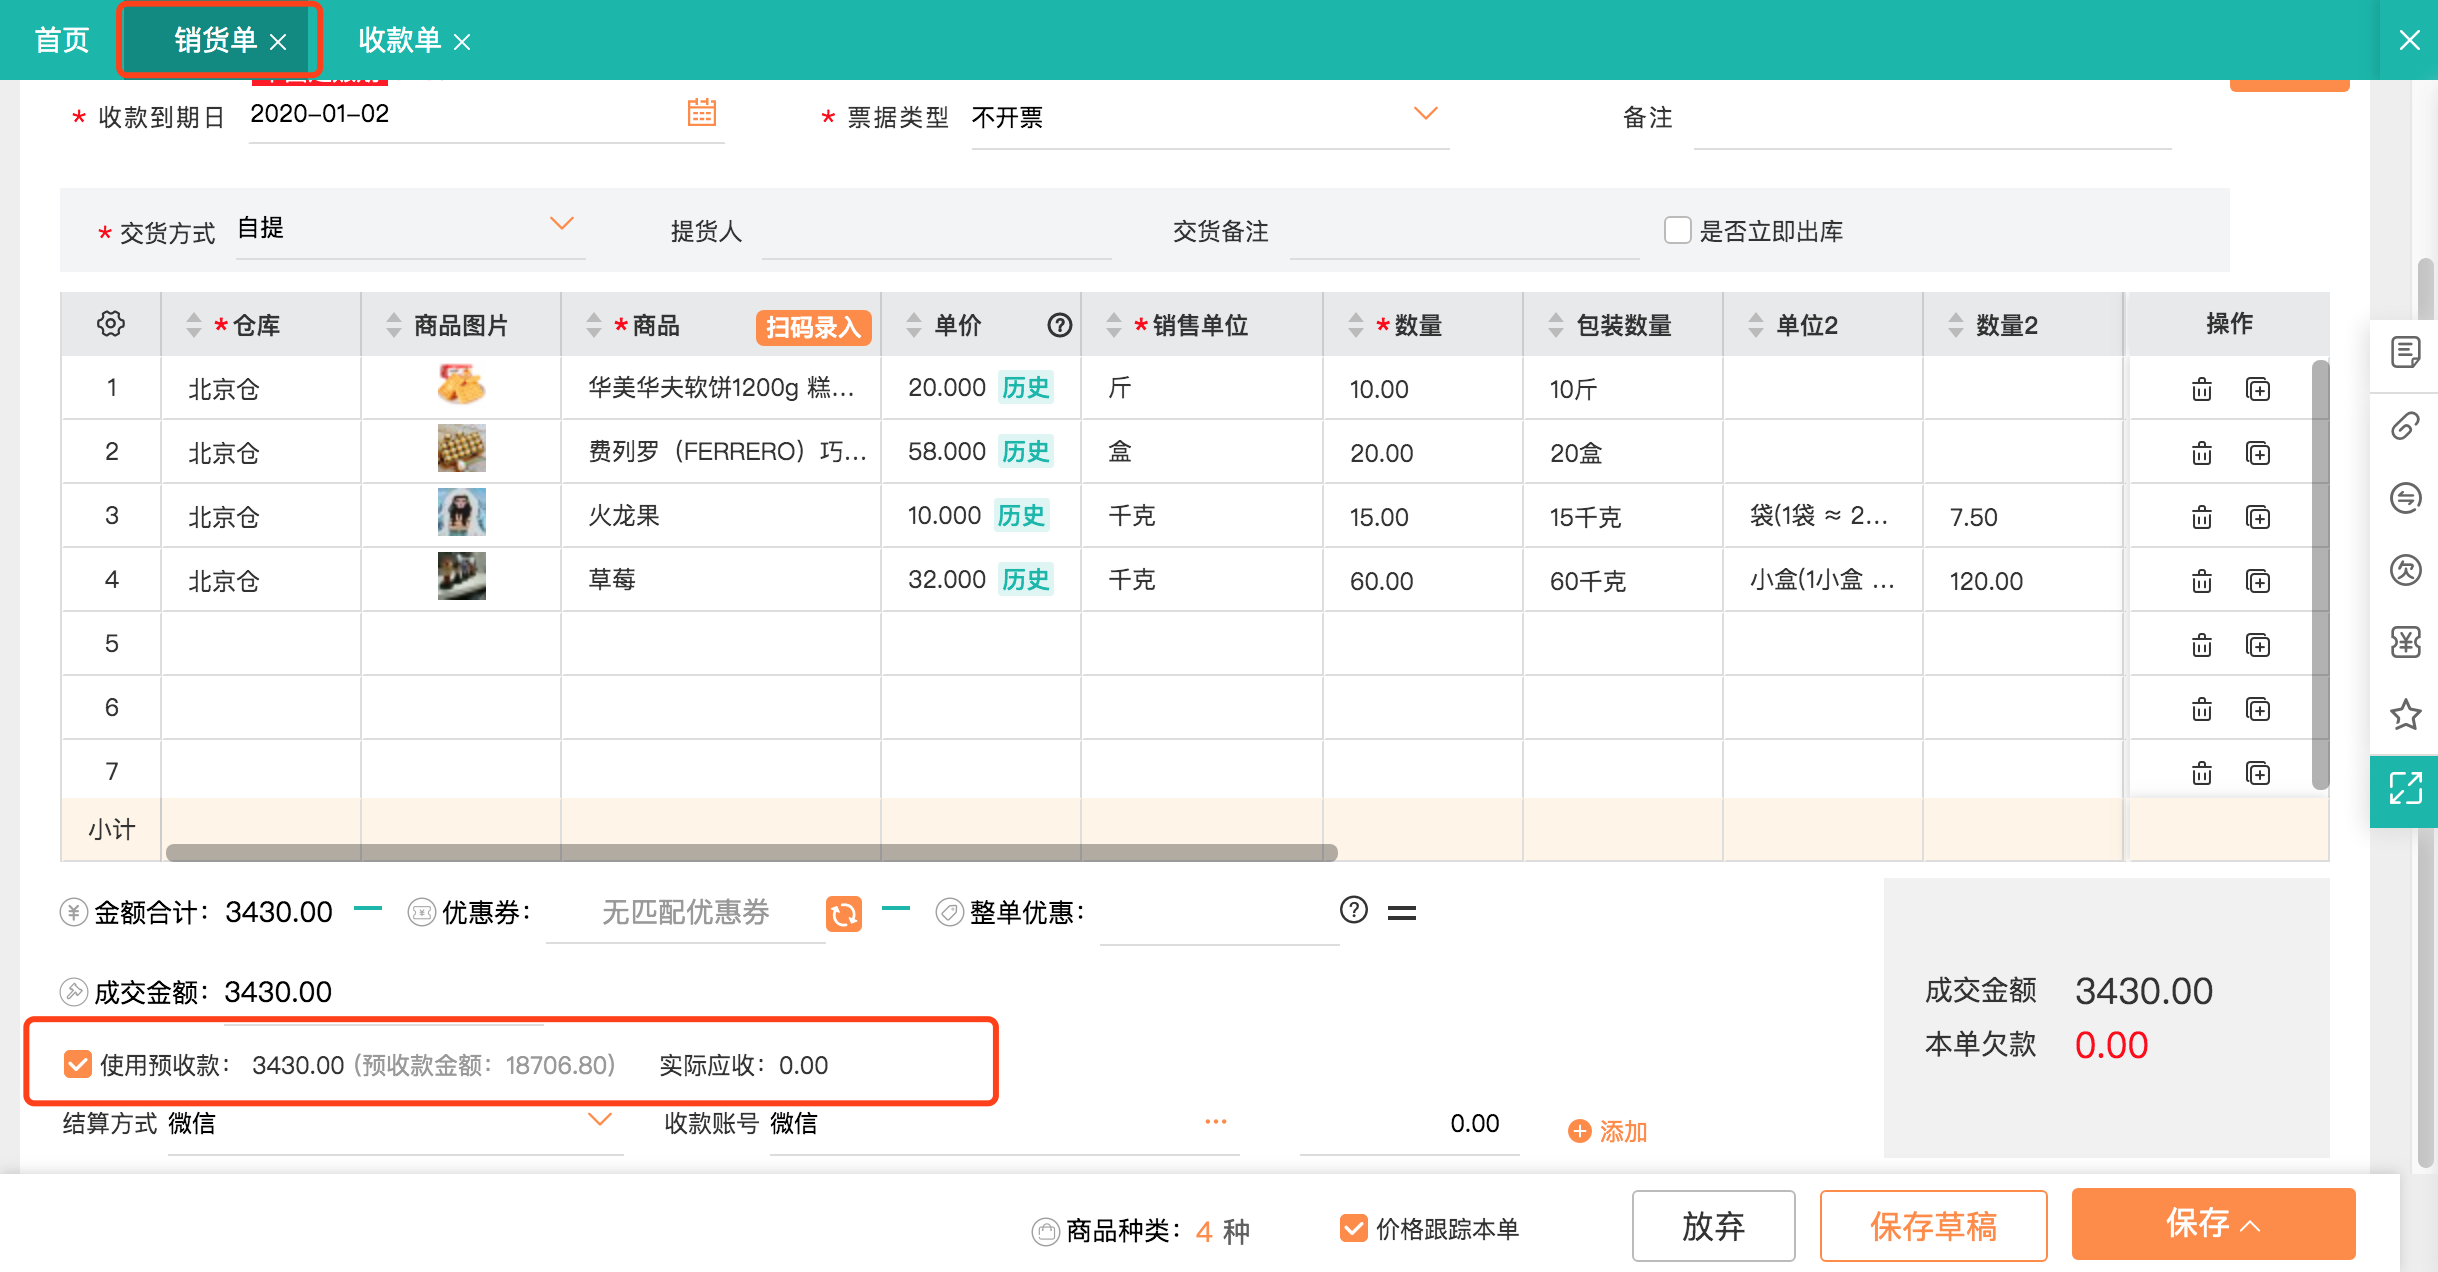Viewport: 2438px width, 1272px height.
Task: Toggle the 价格跟踪本单 checkbox
Action: [1351, 1225]
